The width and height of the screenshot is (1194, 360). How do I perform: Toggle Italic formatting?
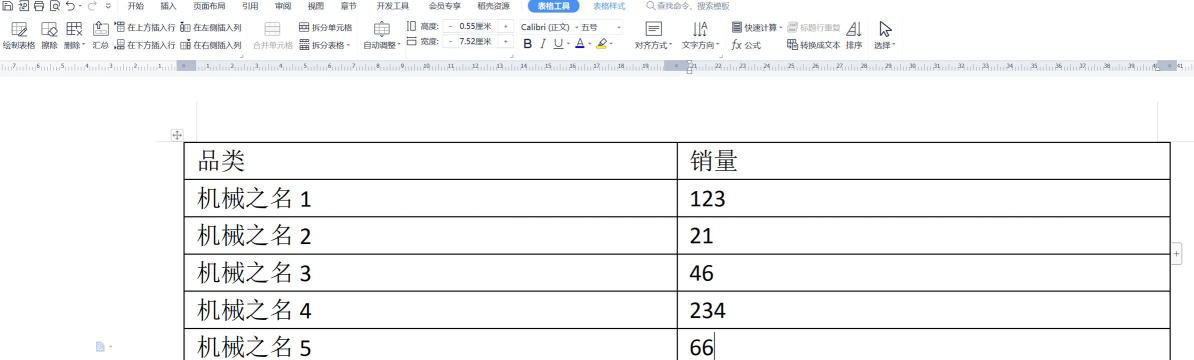(x=543, y=44)
